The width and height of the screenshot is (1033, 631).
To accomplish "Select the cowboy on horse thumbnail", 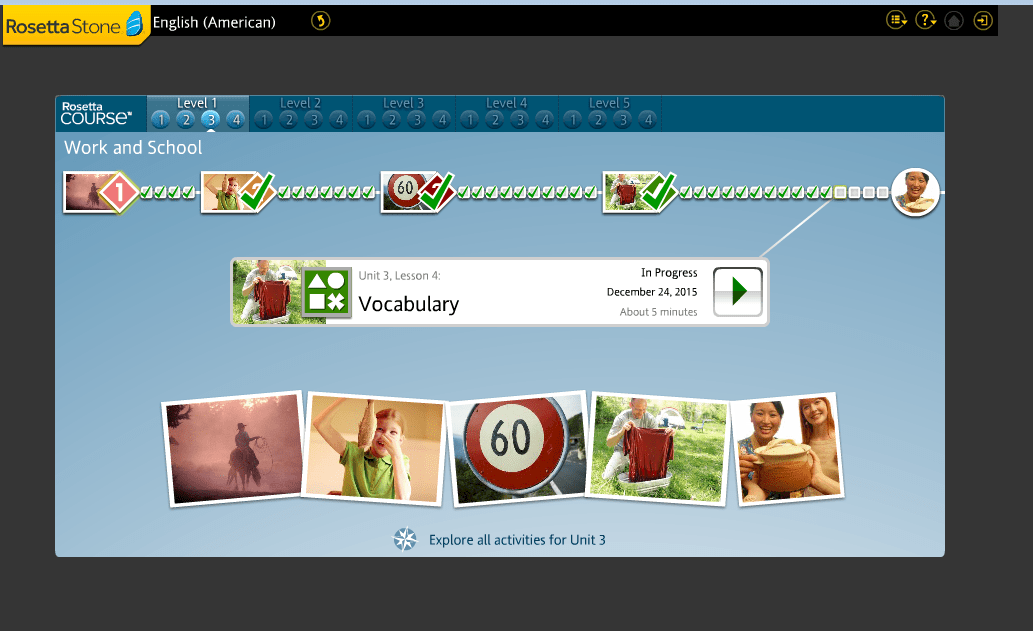I will [234, 446].
